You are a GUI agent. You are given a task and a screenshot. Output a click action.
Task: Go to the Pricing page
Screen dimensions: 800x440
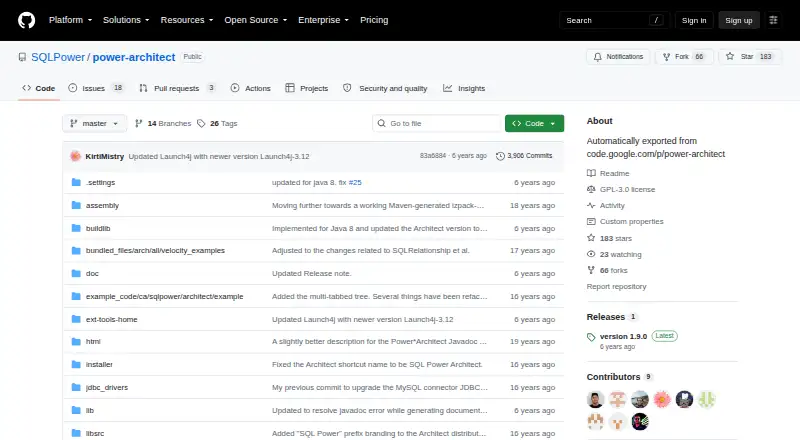tap(374, 20)
